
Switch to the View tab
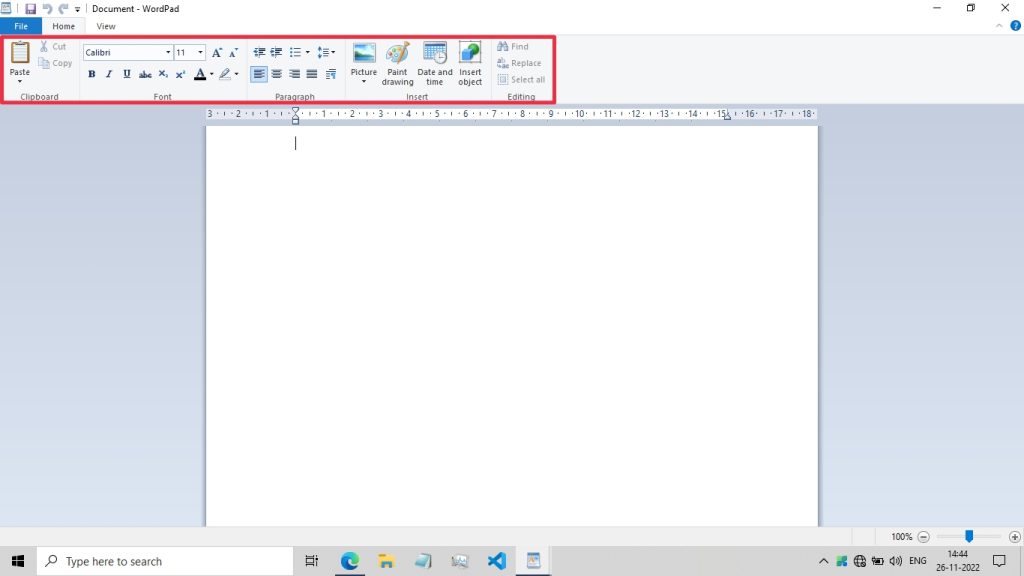point(106,26)
